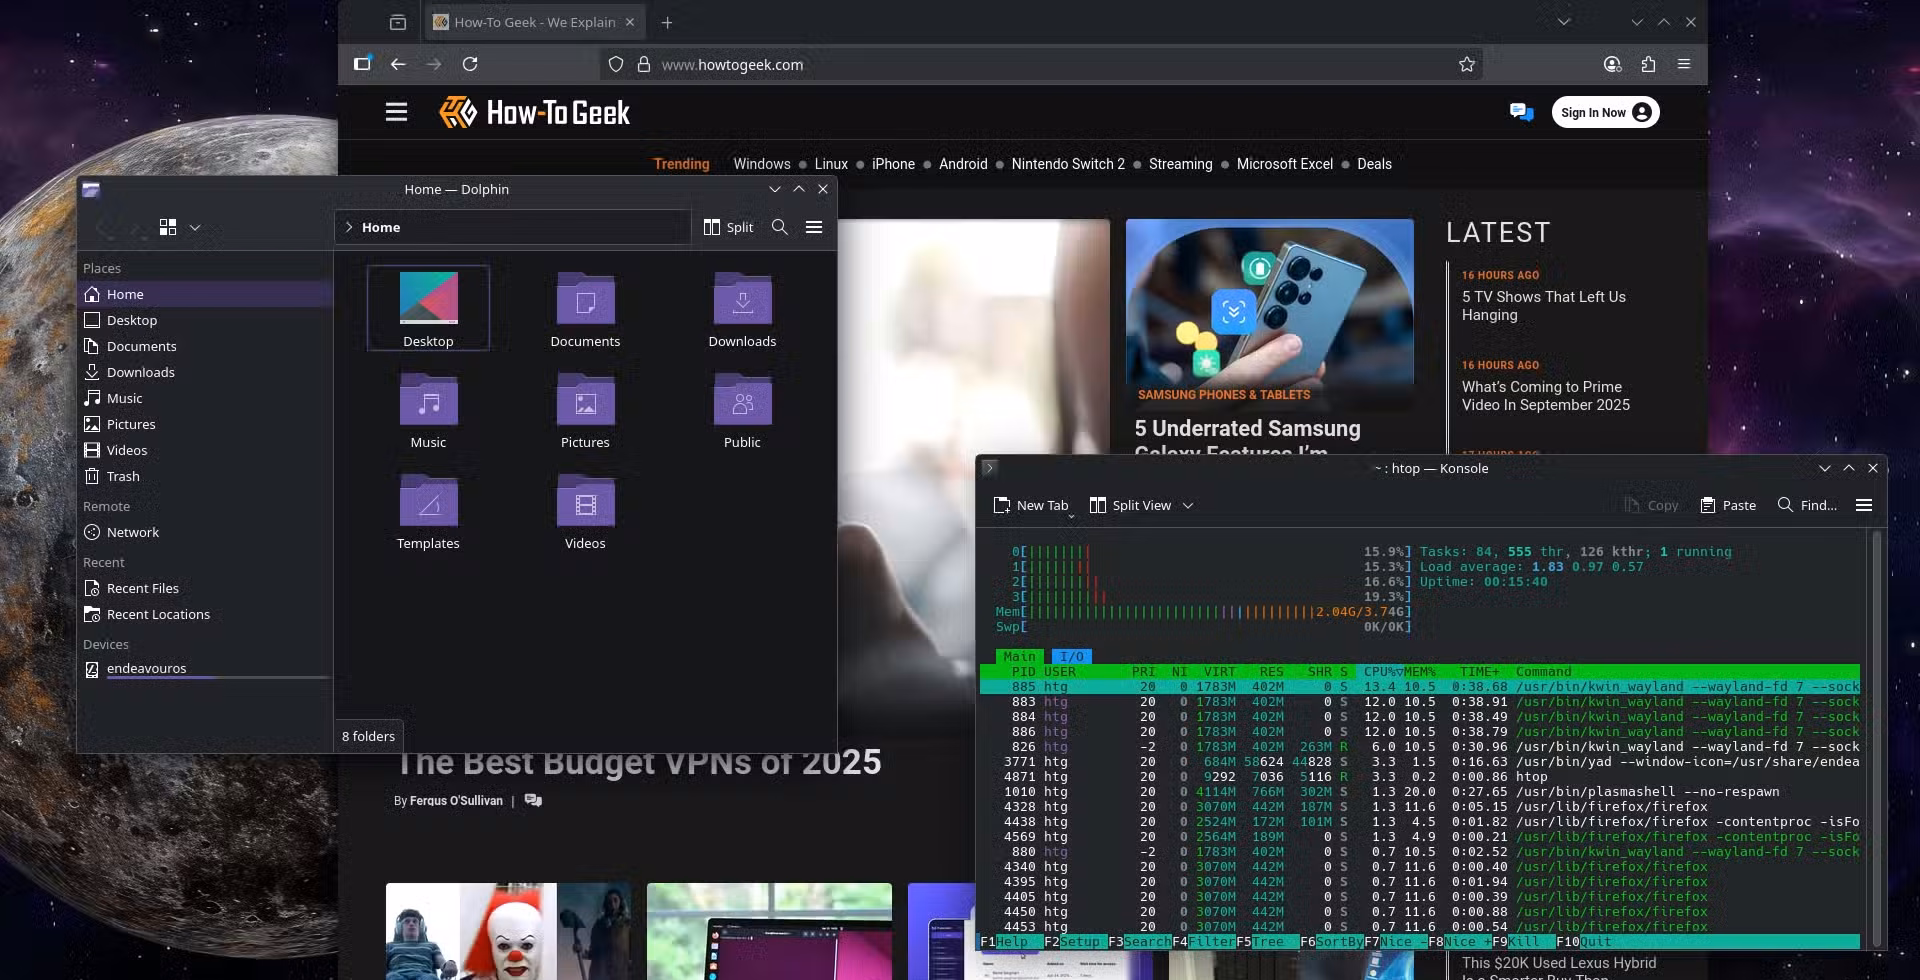
Task: Open 5 TV Shows That Left Us Hanging
Action: pos(1543,306)
